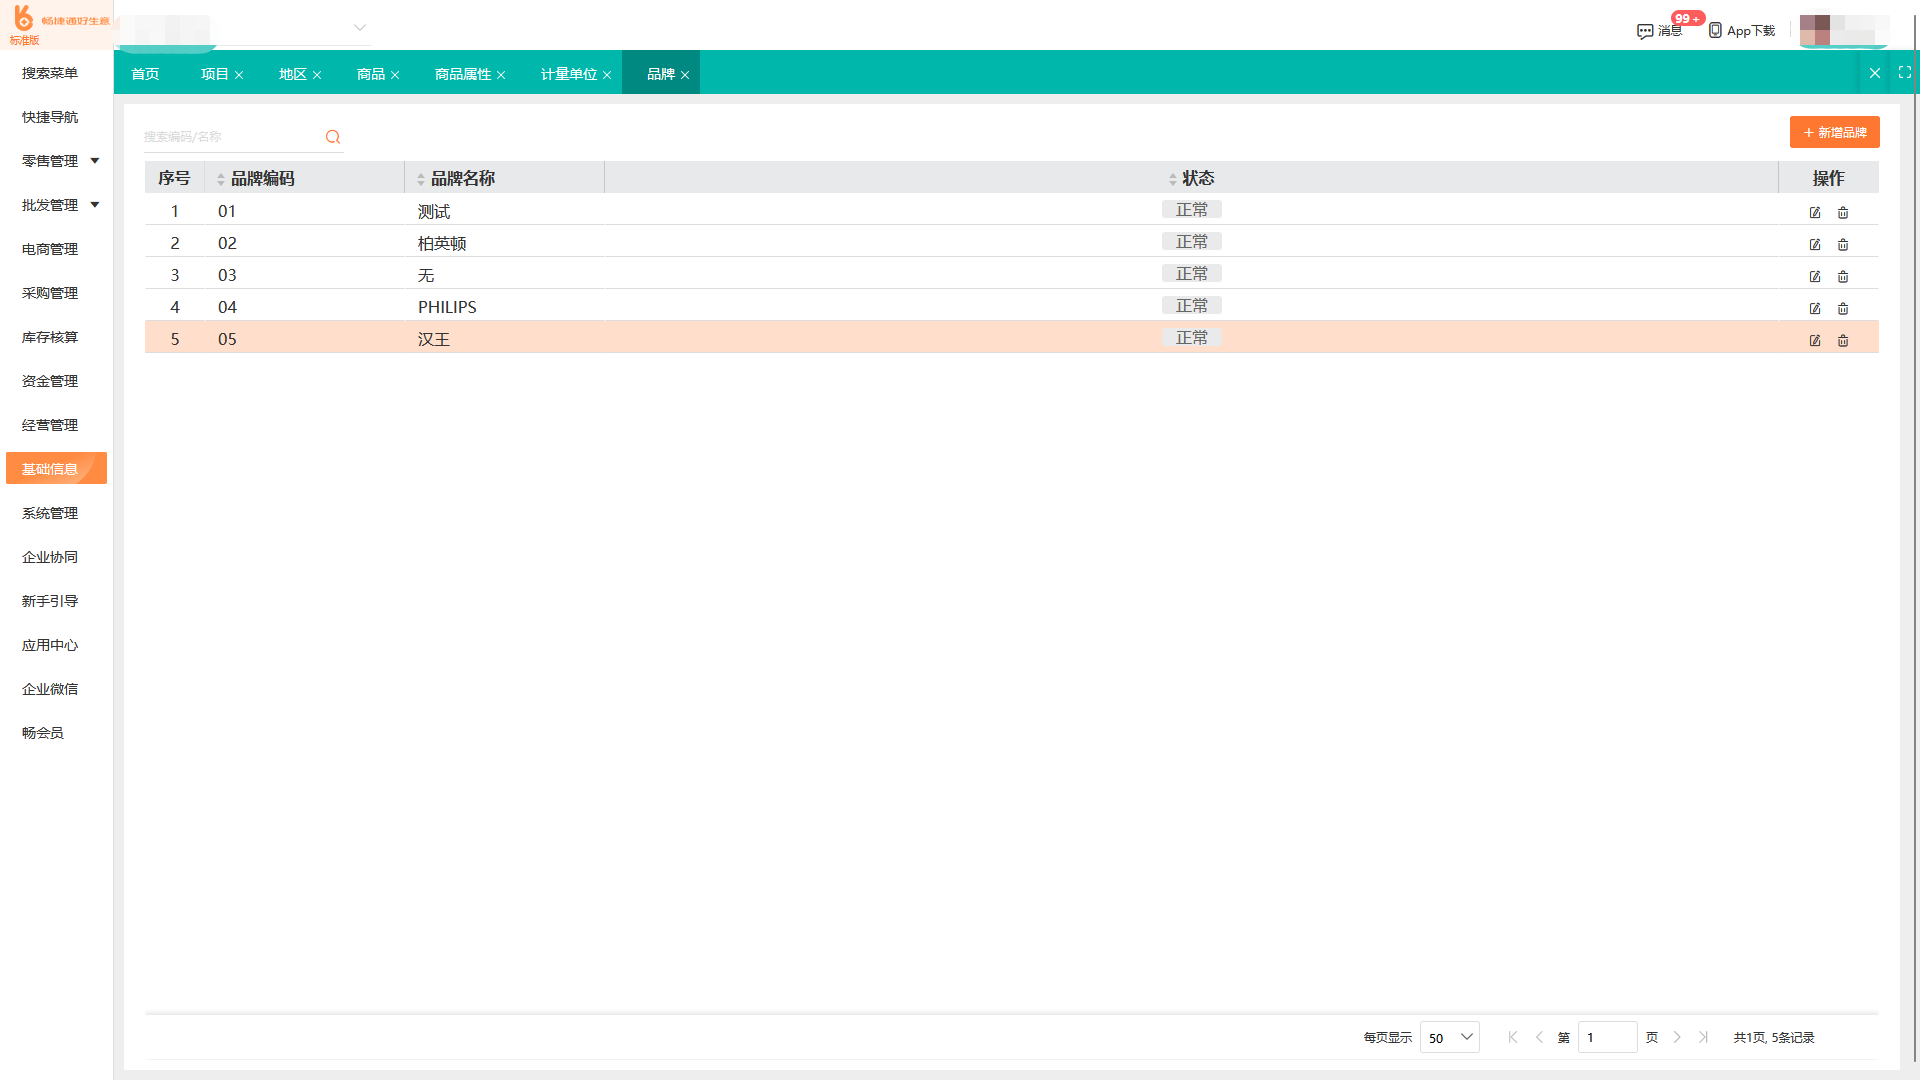The height and width of the screenshot is (1080, 1920).
Task: Click delete icon for 测试 brand row
Action: 1844,211
